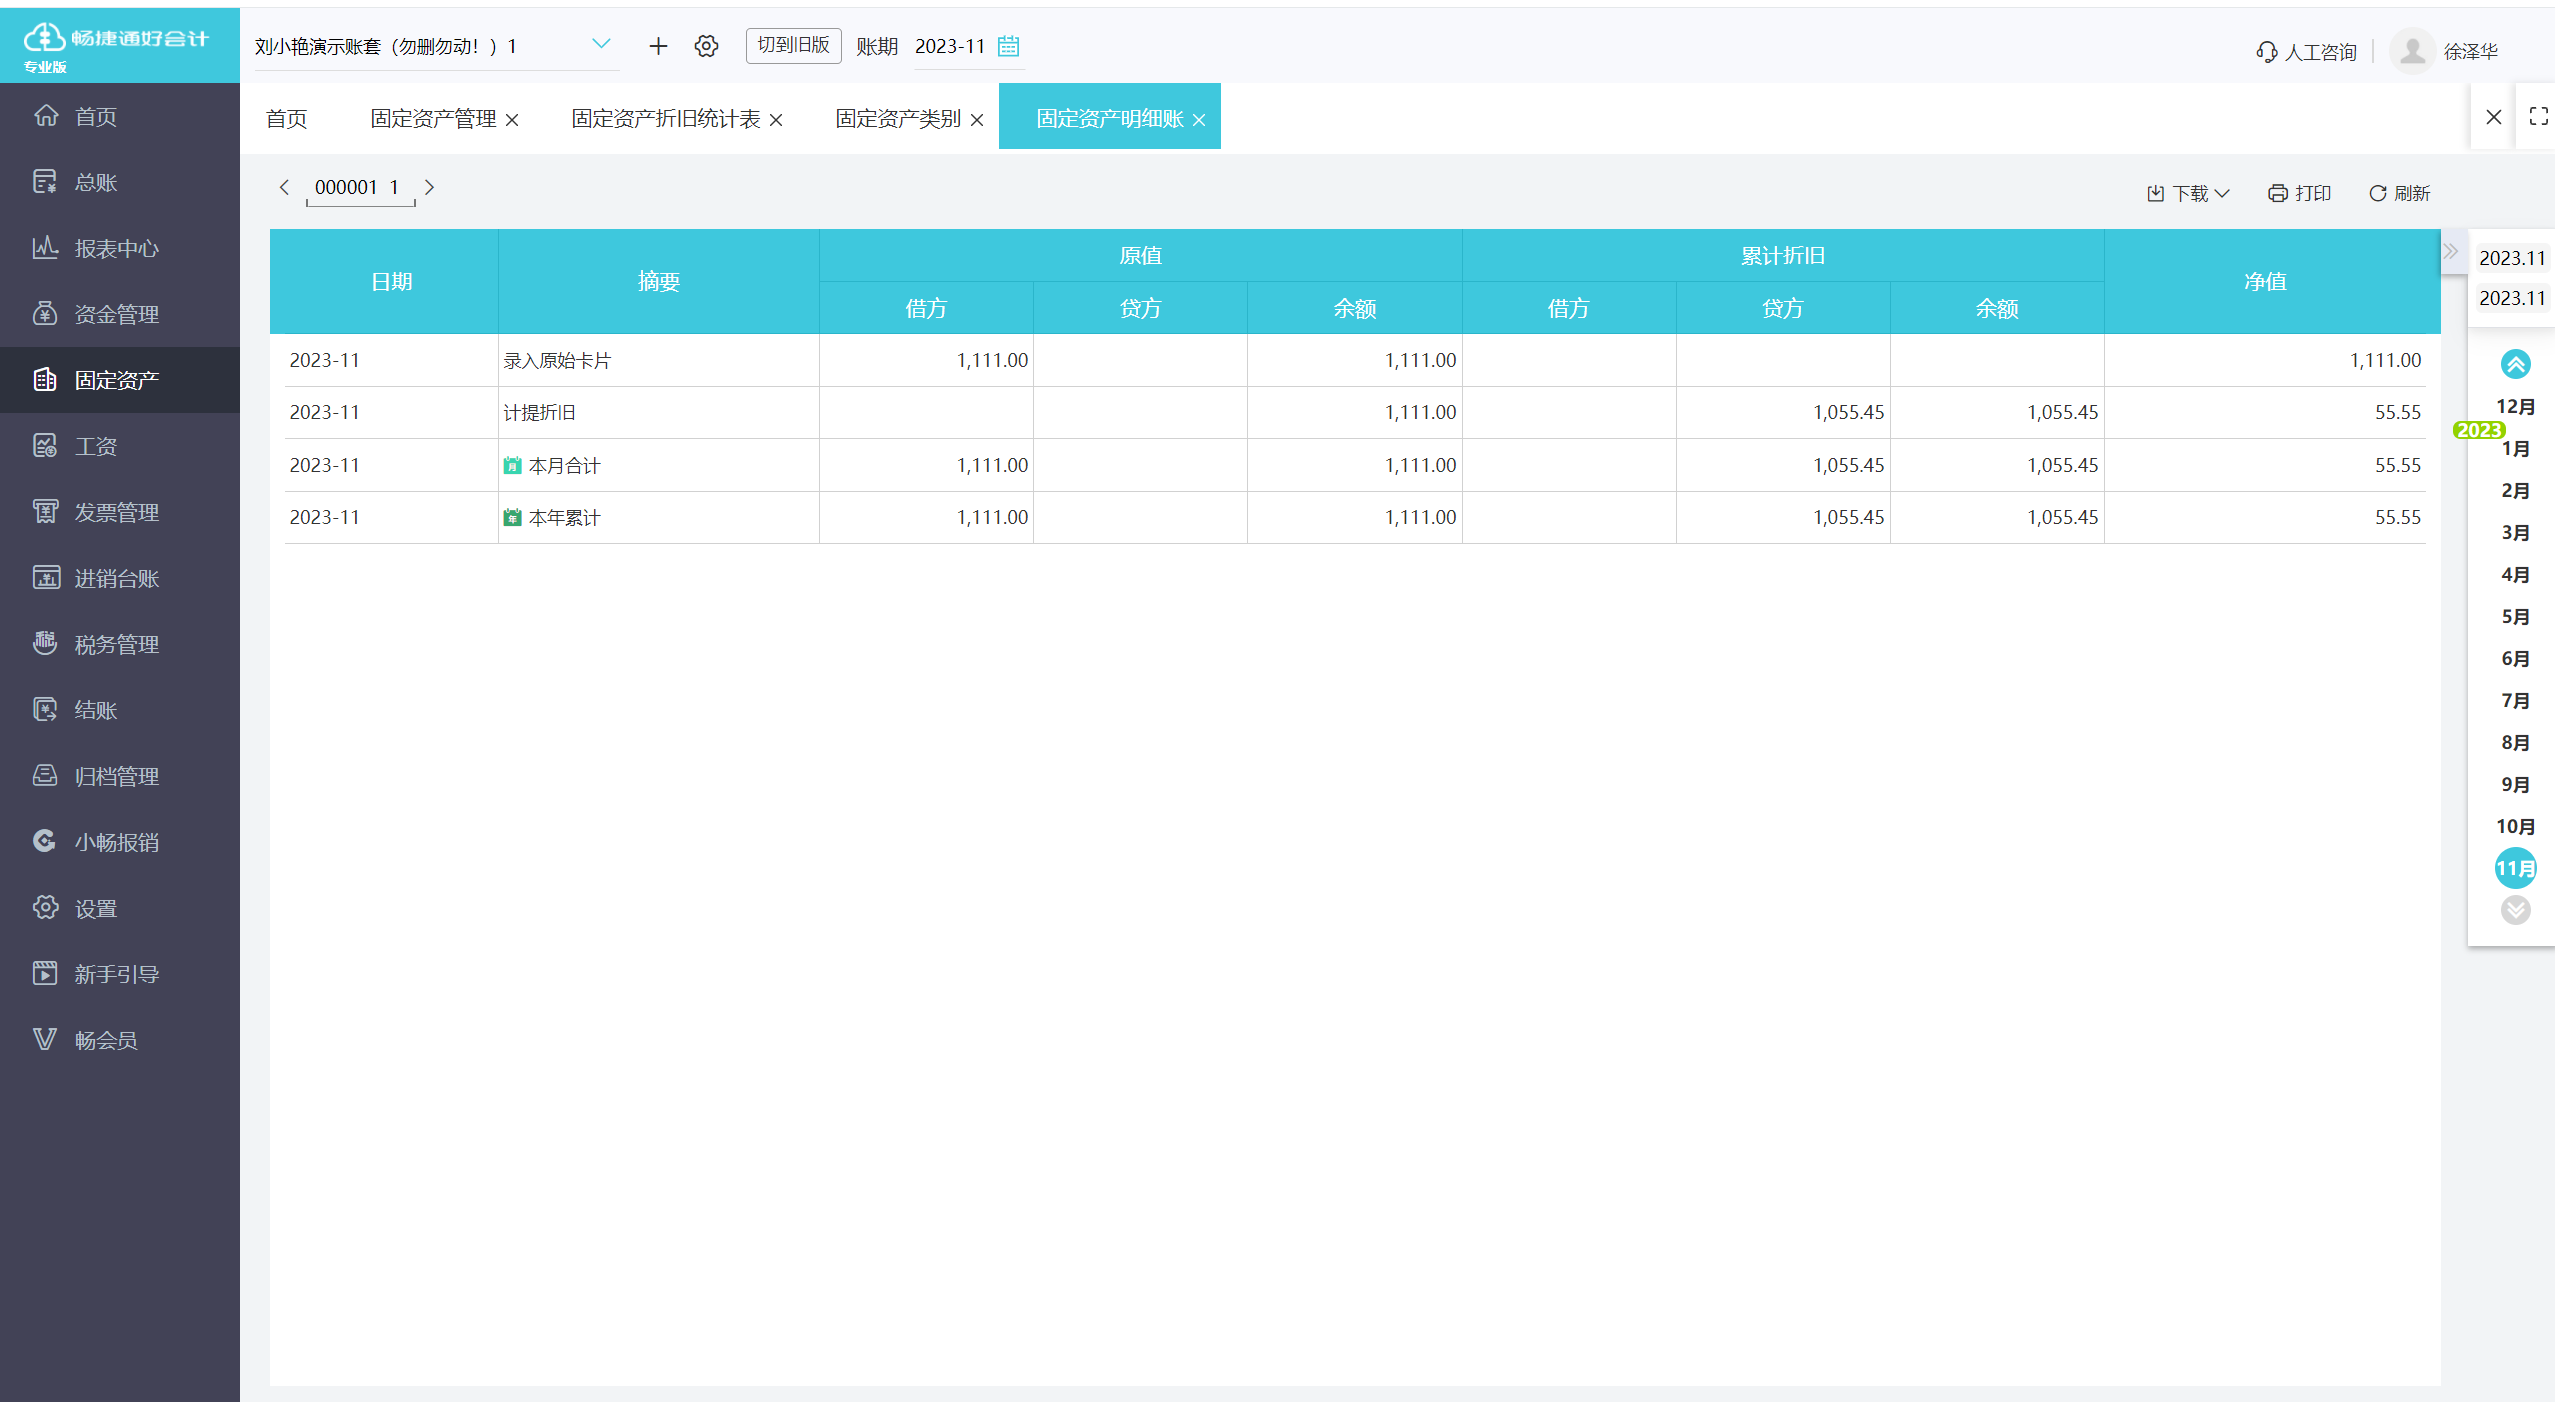This screenshot has width=2555, height=1402.
Task: Click the plus icon to add new item
Action: coord(658,45)
